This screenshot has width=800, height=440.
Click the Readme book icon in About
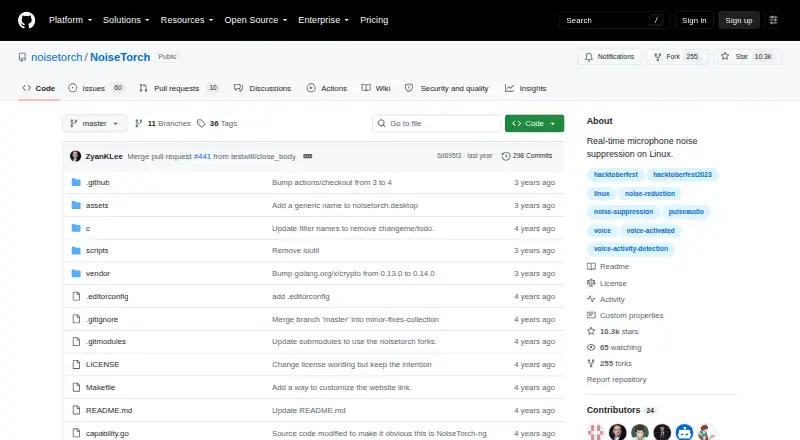coord(591,266)
